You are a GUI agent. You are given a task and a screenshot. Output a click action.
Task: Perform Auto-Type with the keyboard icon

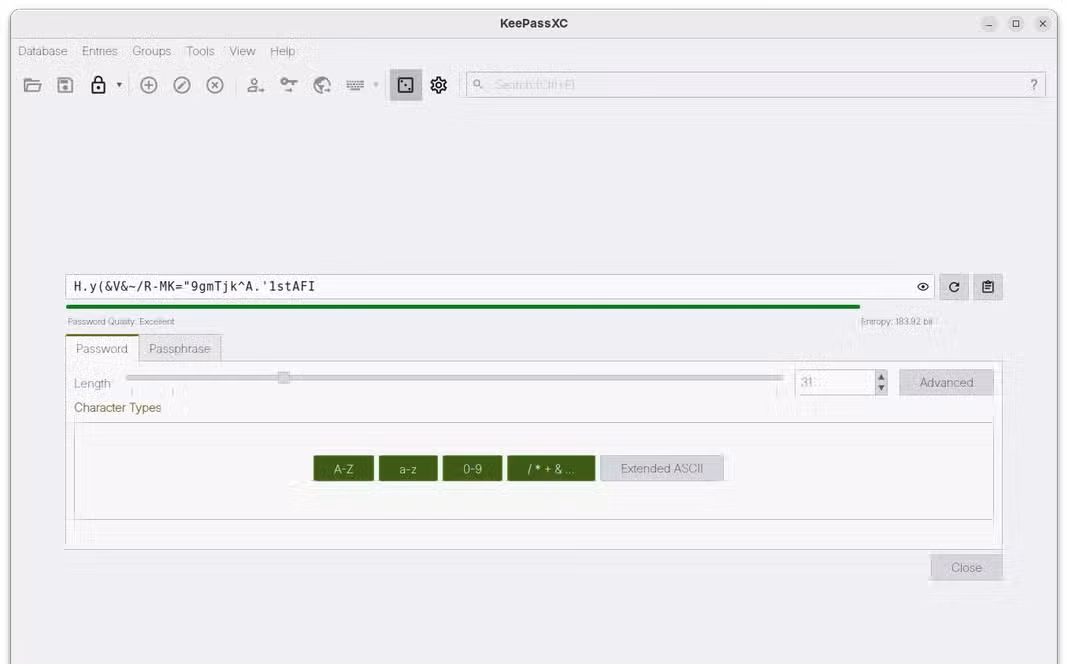[355, 85]
